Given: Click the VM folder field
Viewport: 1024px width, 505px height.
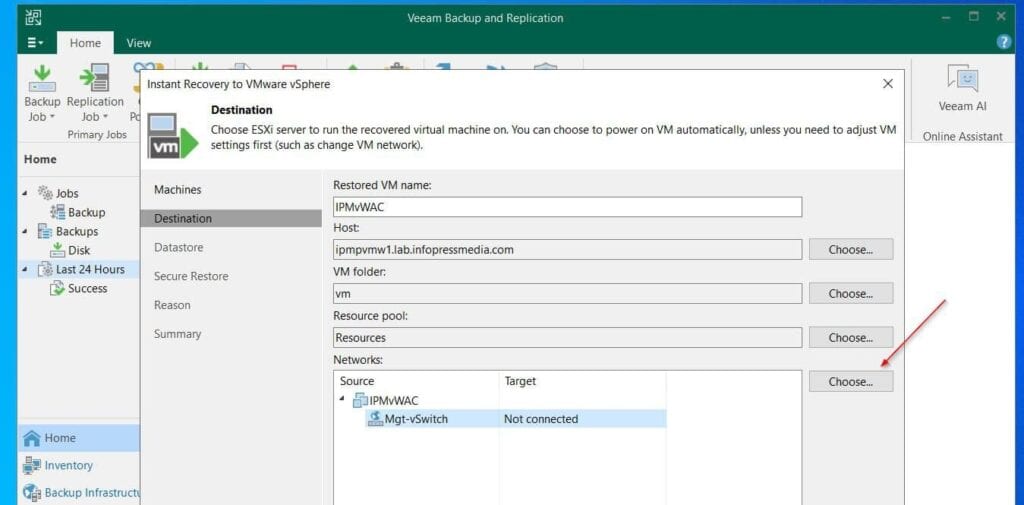Looking at the screenshot, I should 567,294.
